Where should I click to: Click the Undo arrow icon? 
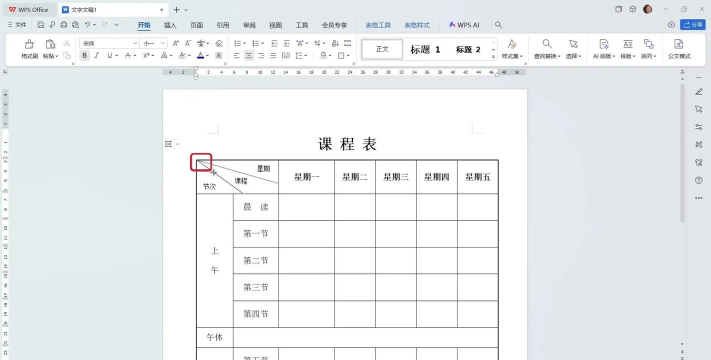pos(87,25)
